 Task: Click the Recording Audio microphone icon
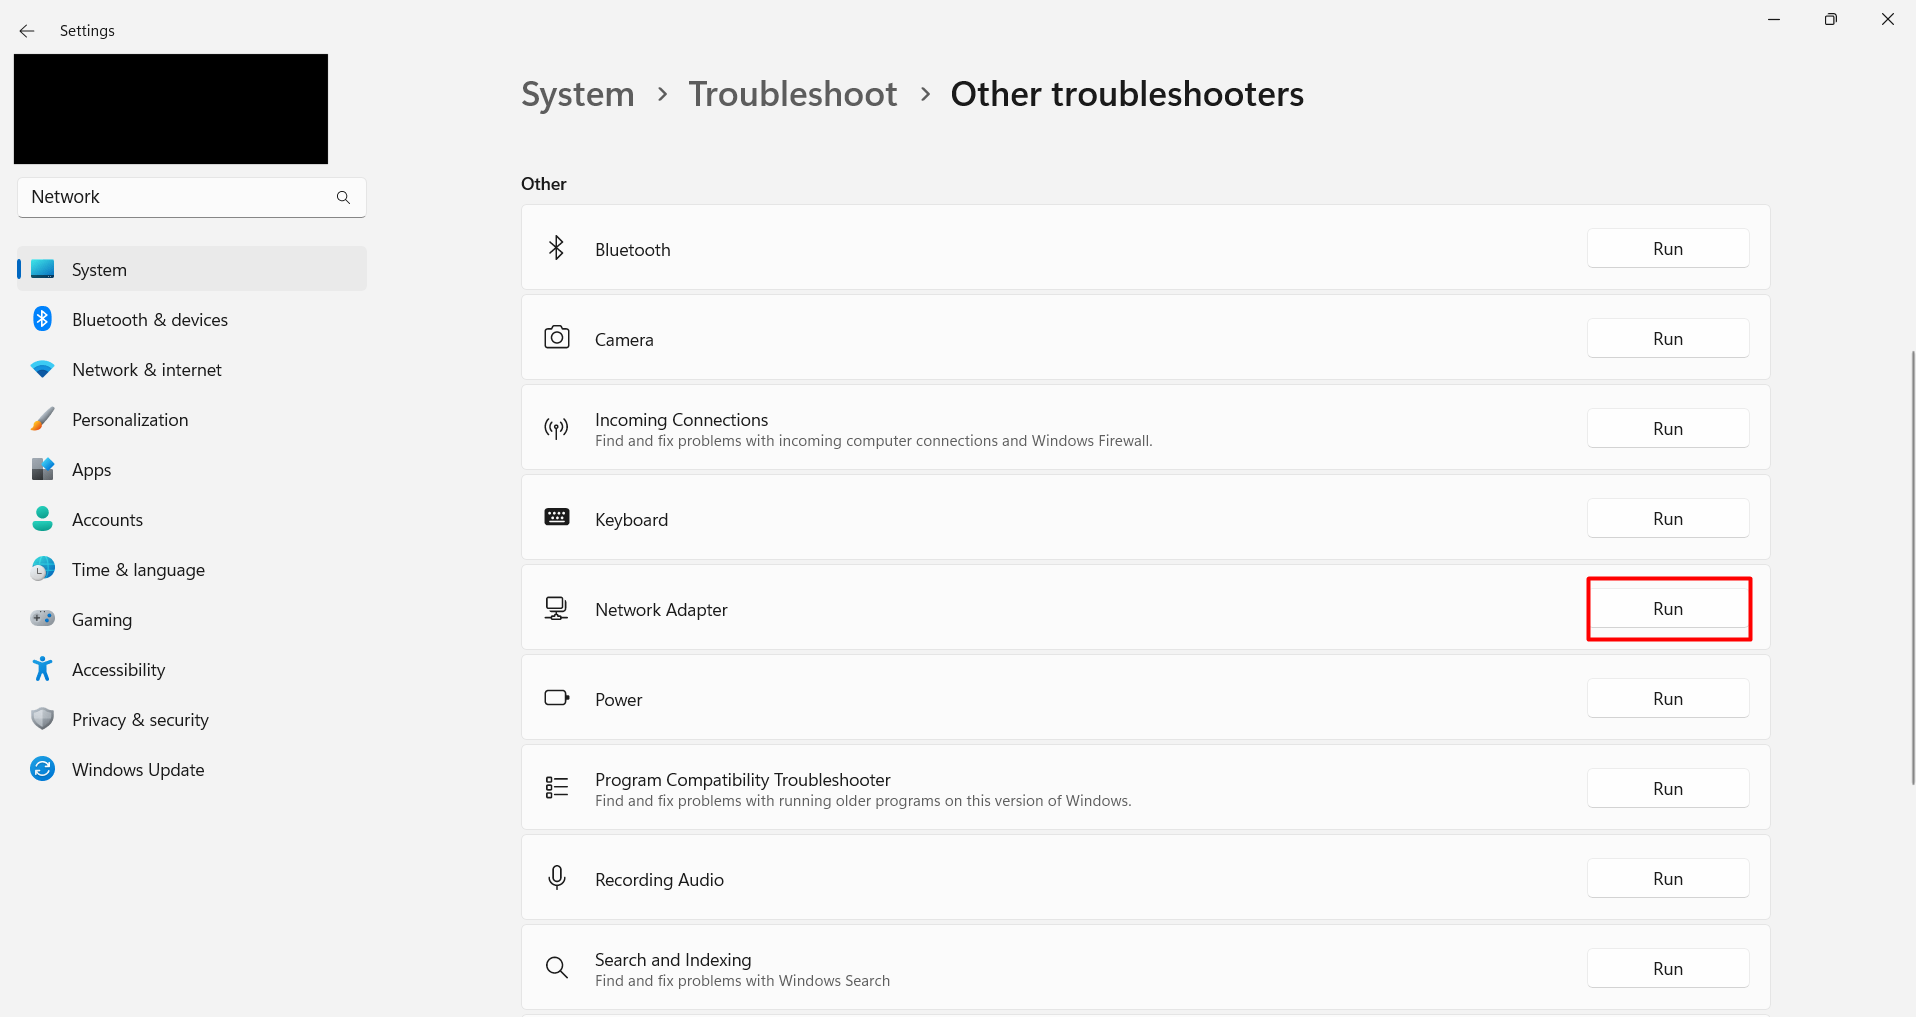(x=556, y=877)
